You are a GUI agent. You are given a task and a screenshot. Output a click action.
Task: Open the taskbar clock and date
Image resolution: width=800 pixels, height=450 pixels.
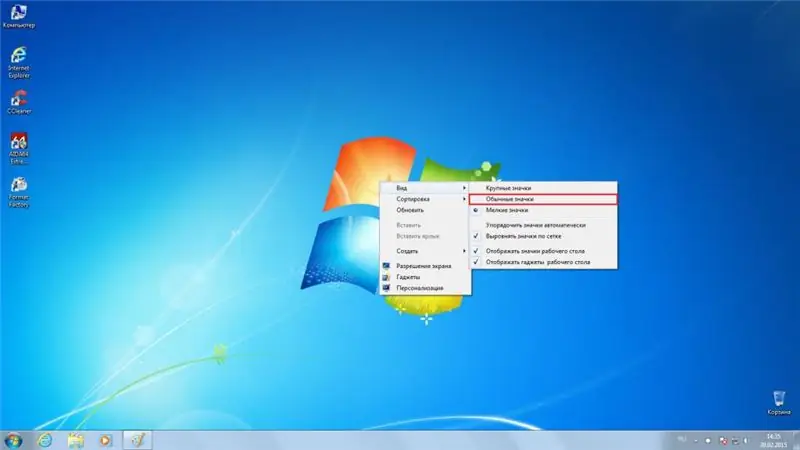773,440
